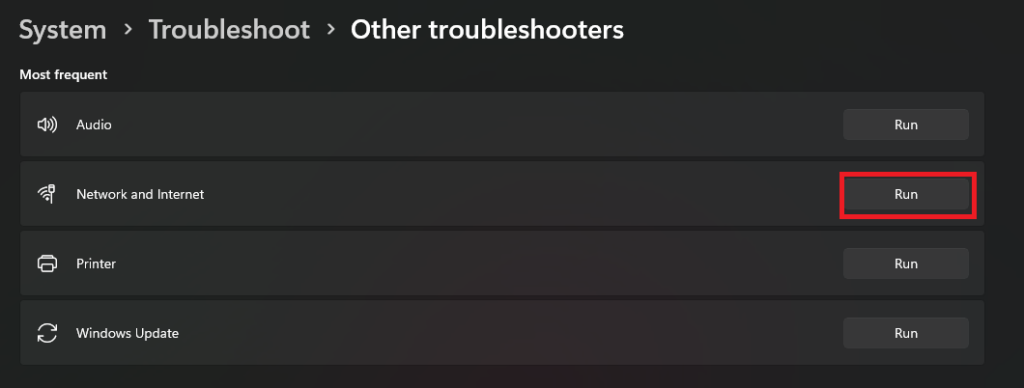The width and height of the screenshot is (1024, 388).
Task: Select the Printer label text
Action: coord(96,264)
